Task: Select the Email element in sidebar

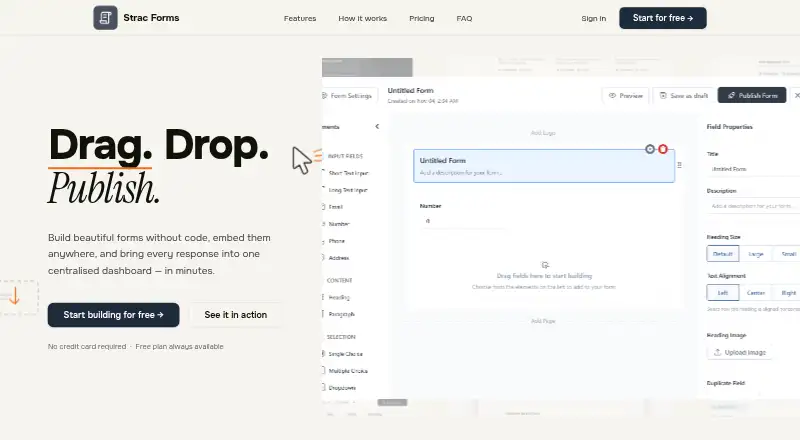Action: (x=335, y=207)
